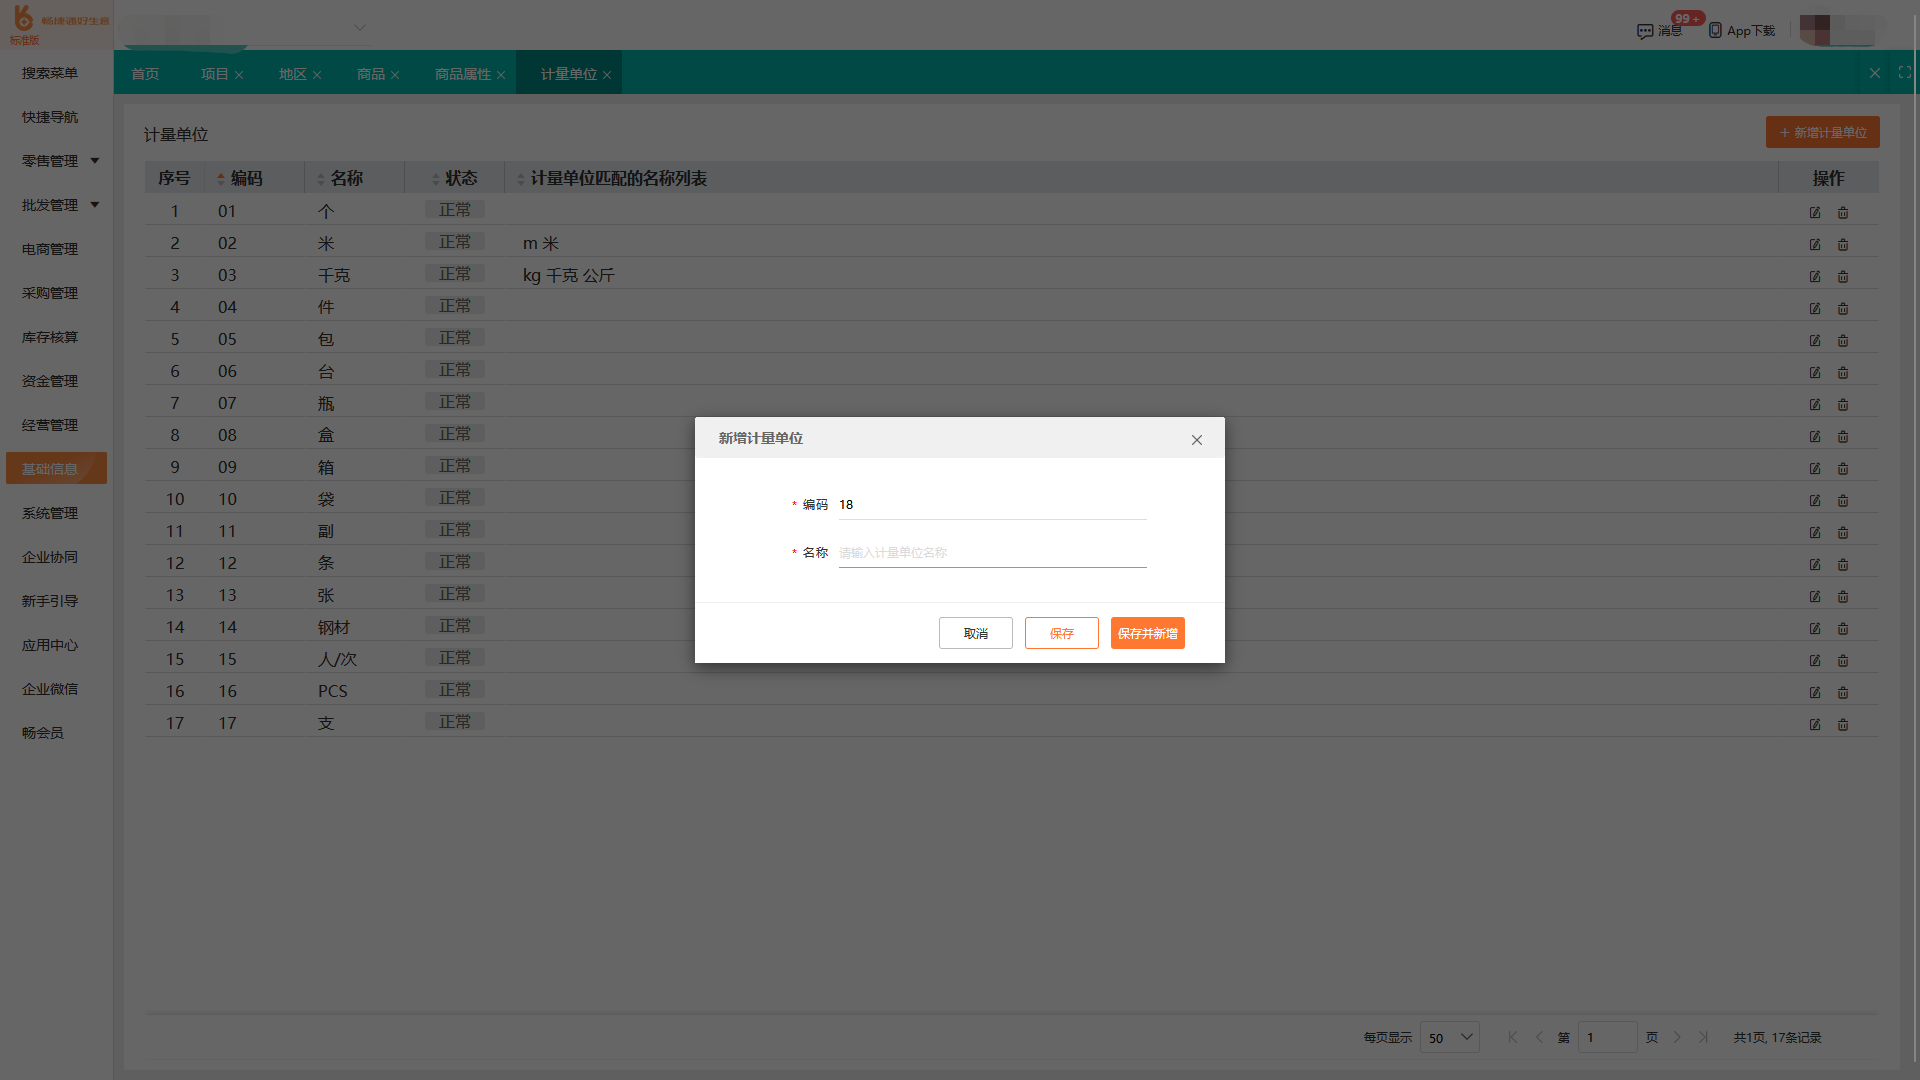Click the add new 计量单位 button
Image resolution: width=1920 pixels, height=1080 pixels.
(x=1822, y=132)
